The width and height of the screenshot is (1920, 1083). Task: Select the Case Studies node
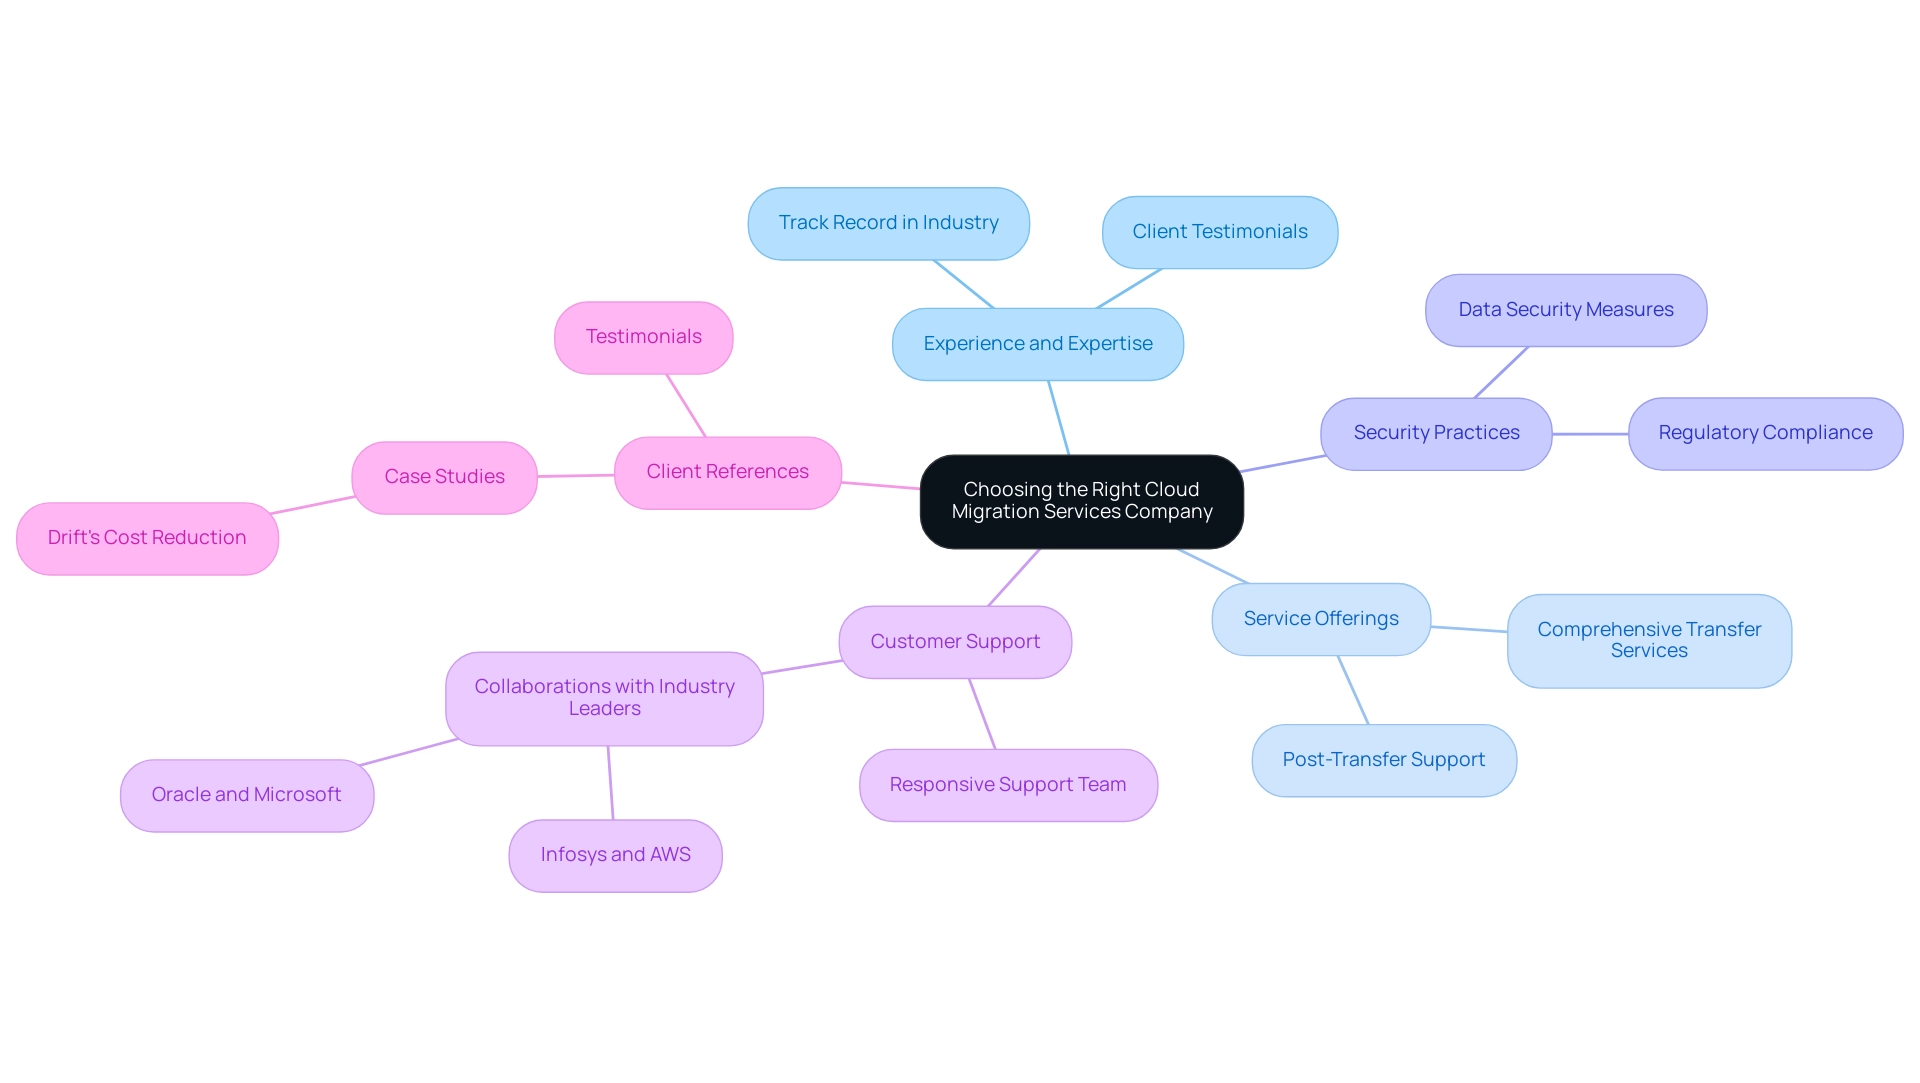click(x=446, y=471)
